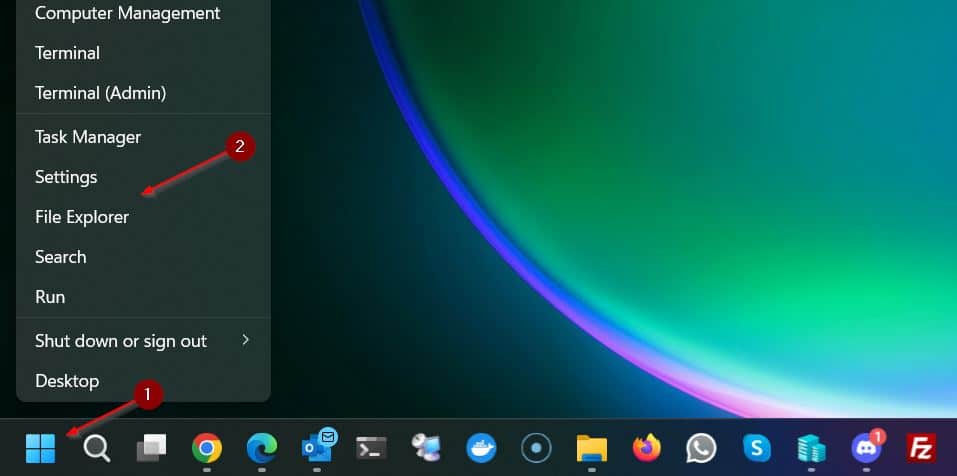
Task: Launch Skype from the taskbar
Action: pyautogui.click(x=757, y=448)
